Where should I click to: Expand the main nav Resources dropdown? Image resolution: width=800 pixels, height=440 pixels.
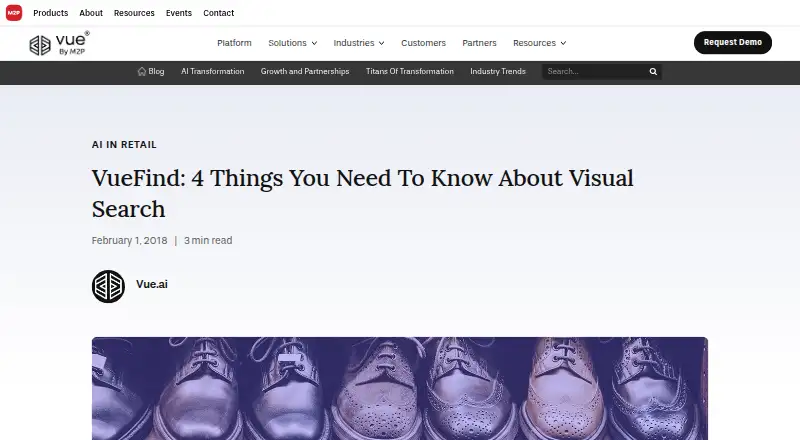click(x=539, y=43)
